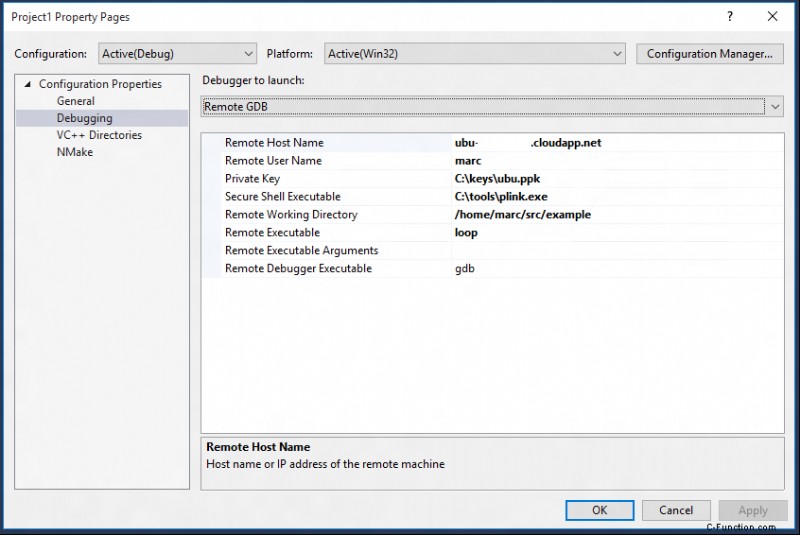800x535 pixels.
Task: Click the Remote Working Directory value
Action: (x=615, y=215)
